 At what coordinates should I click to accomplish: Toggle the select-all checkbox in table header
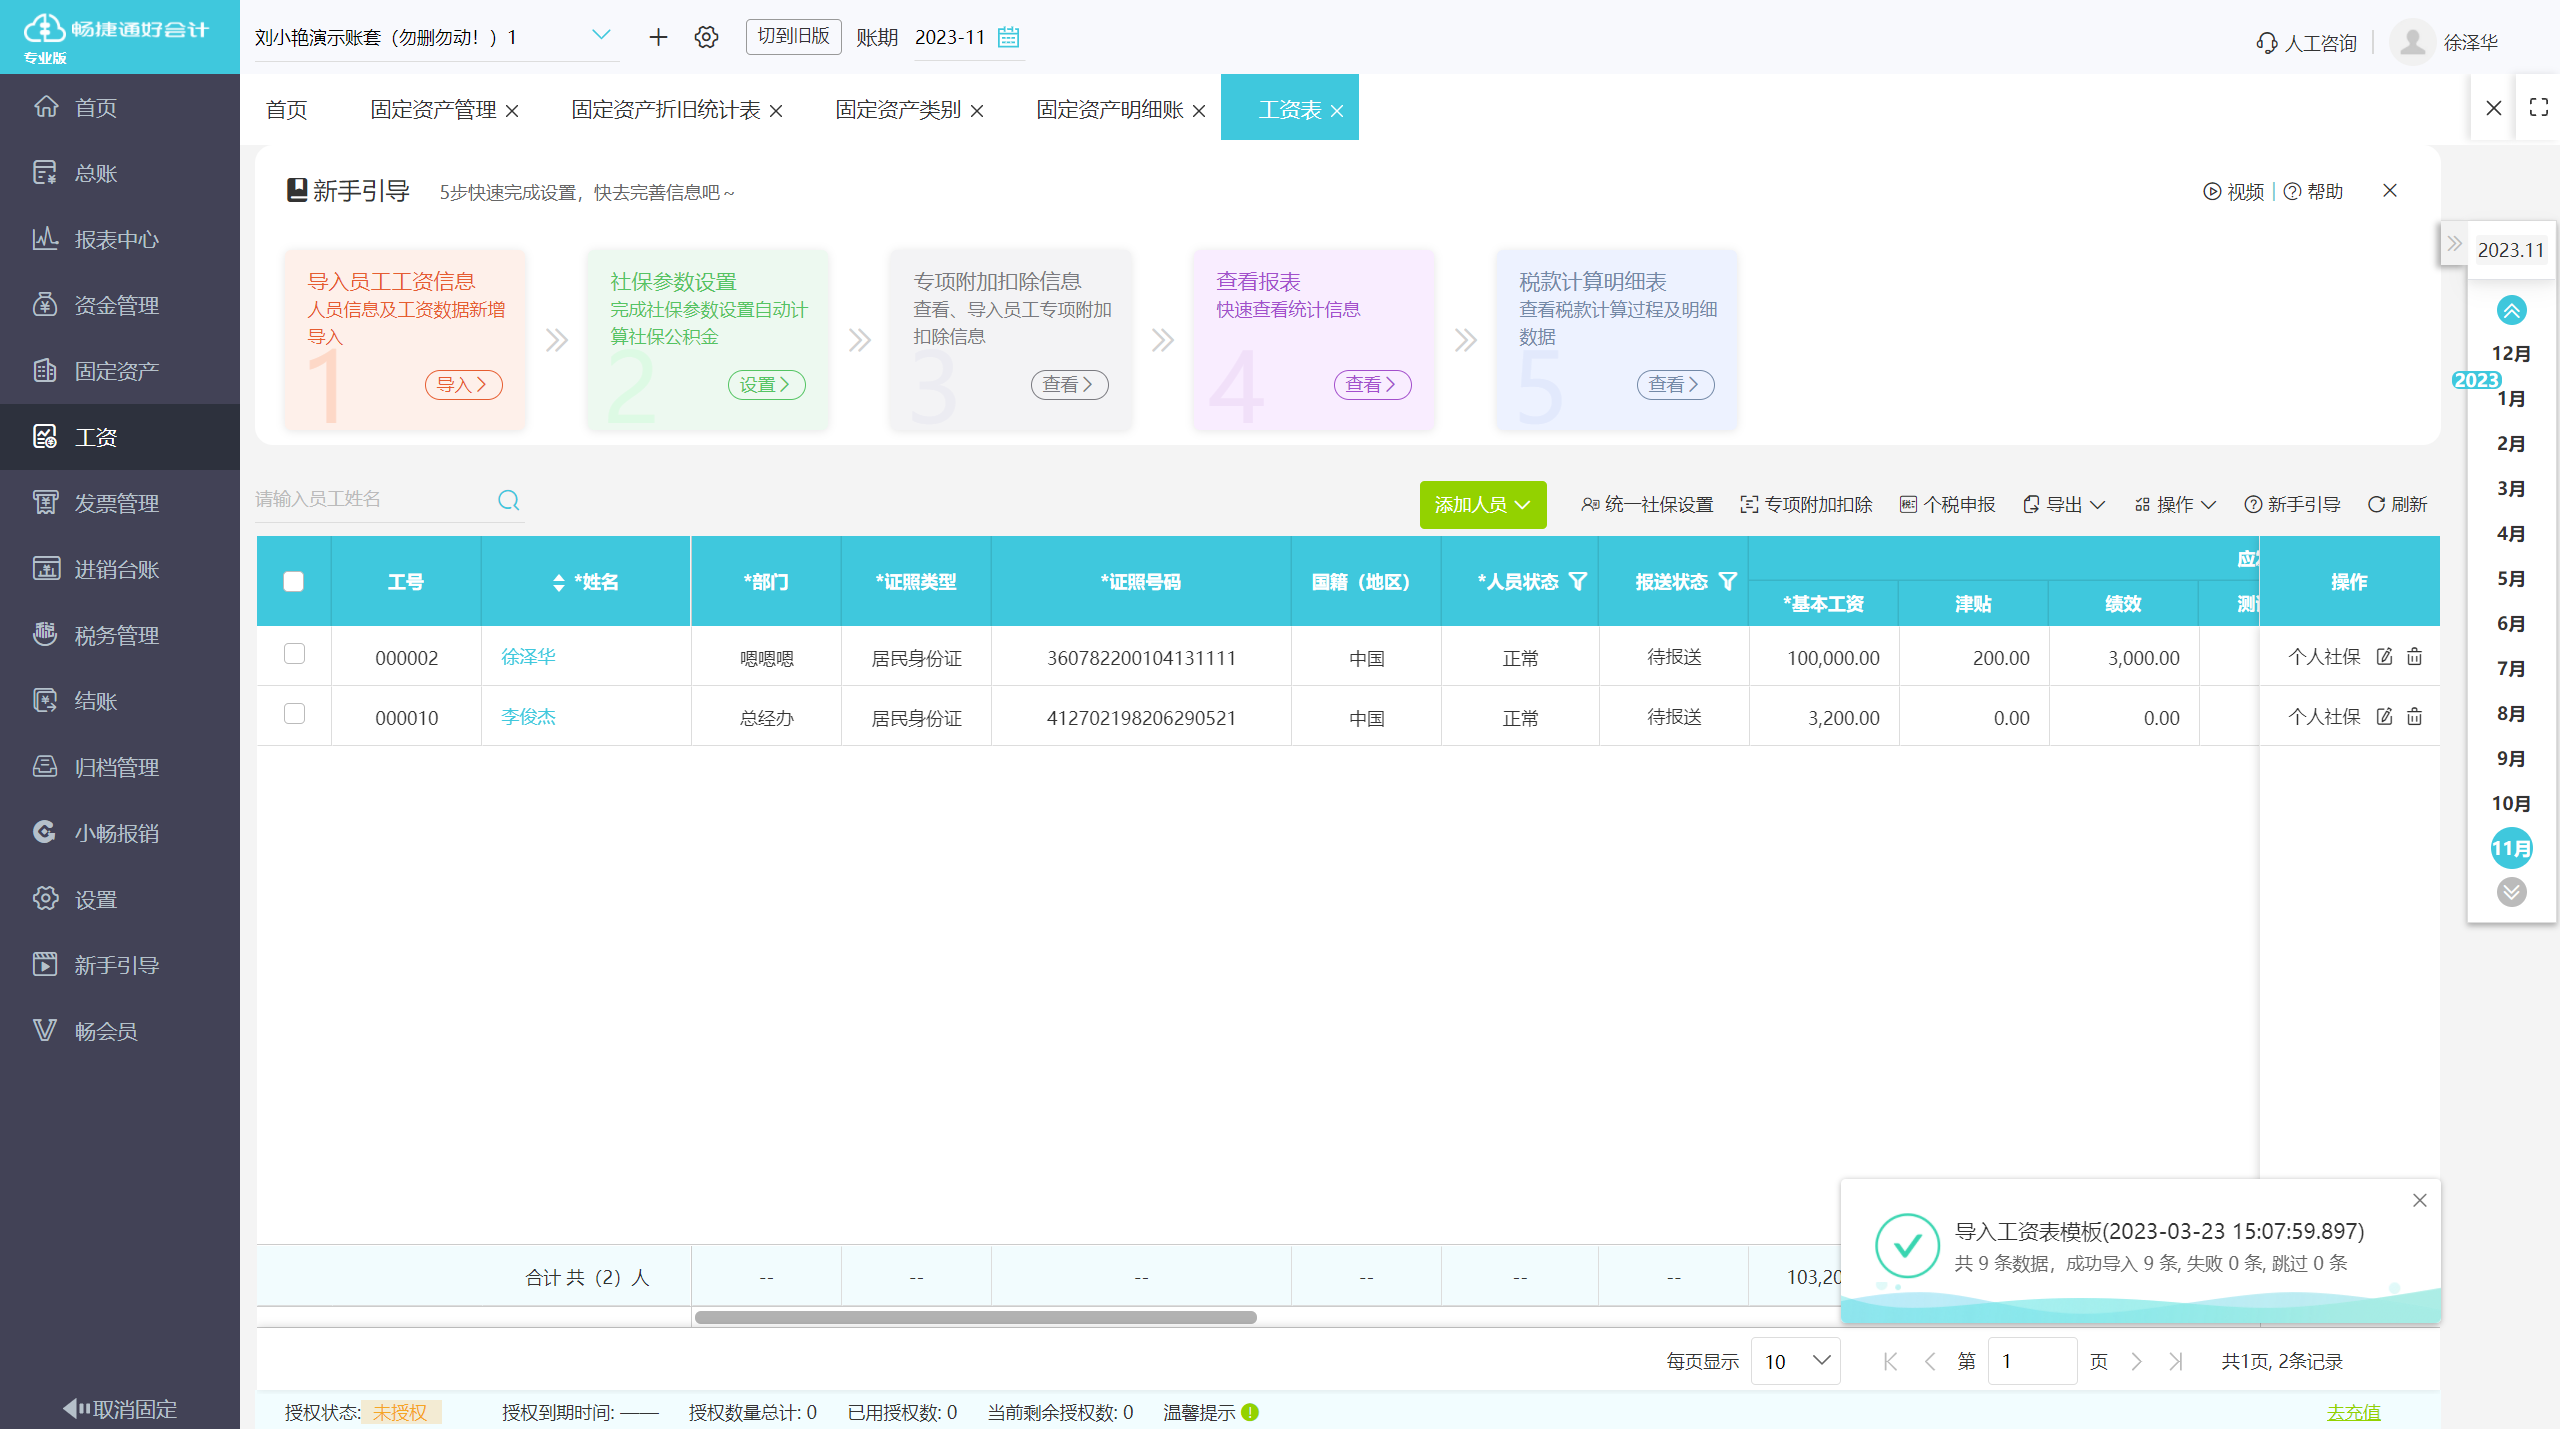coord(294,580)
